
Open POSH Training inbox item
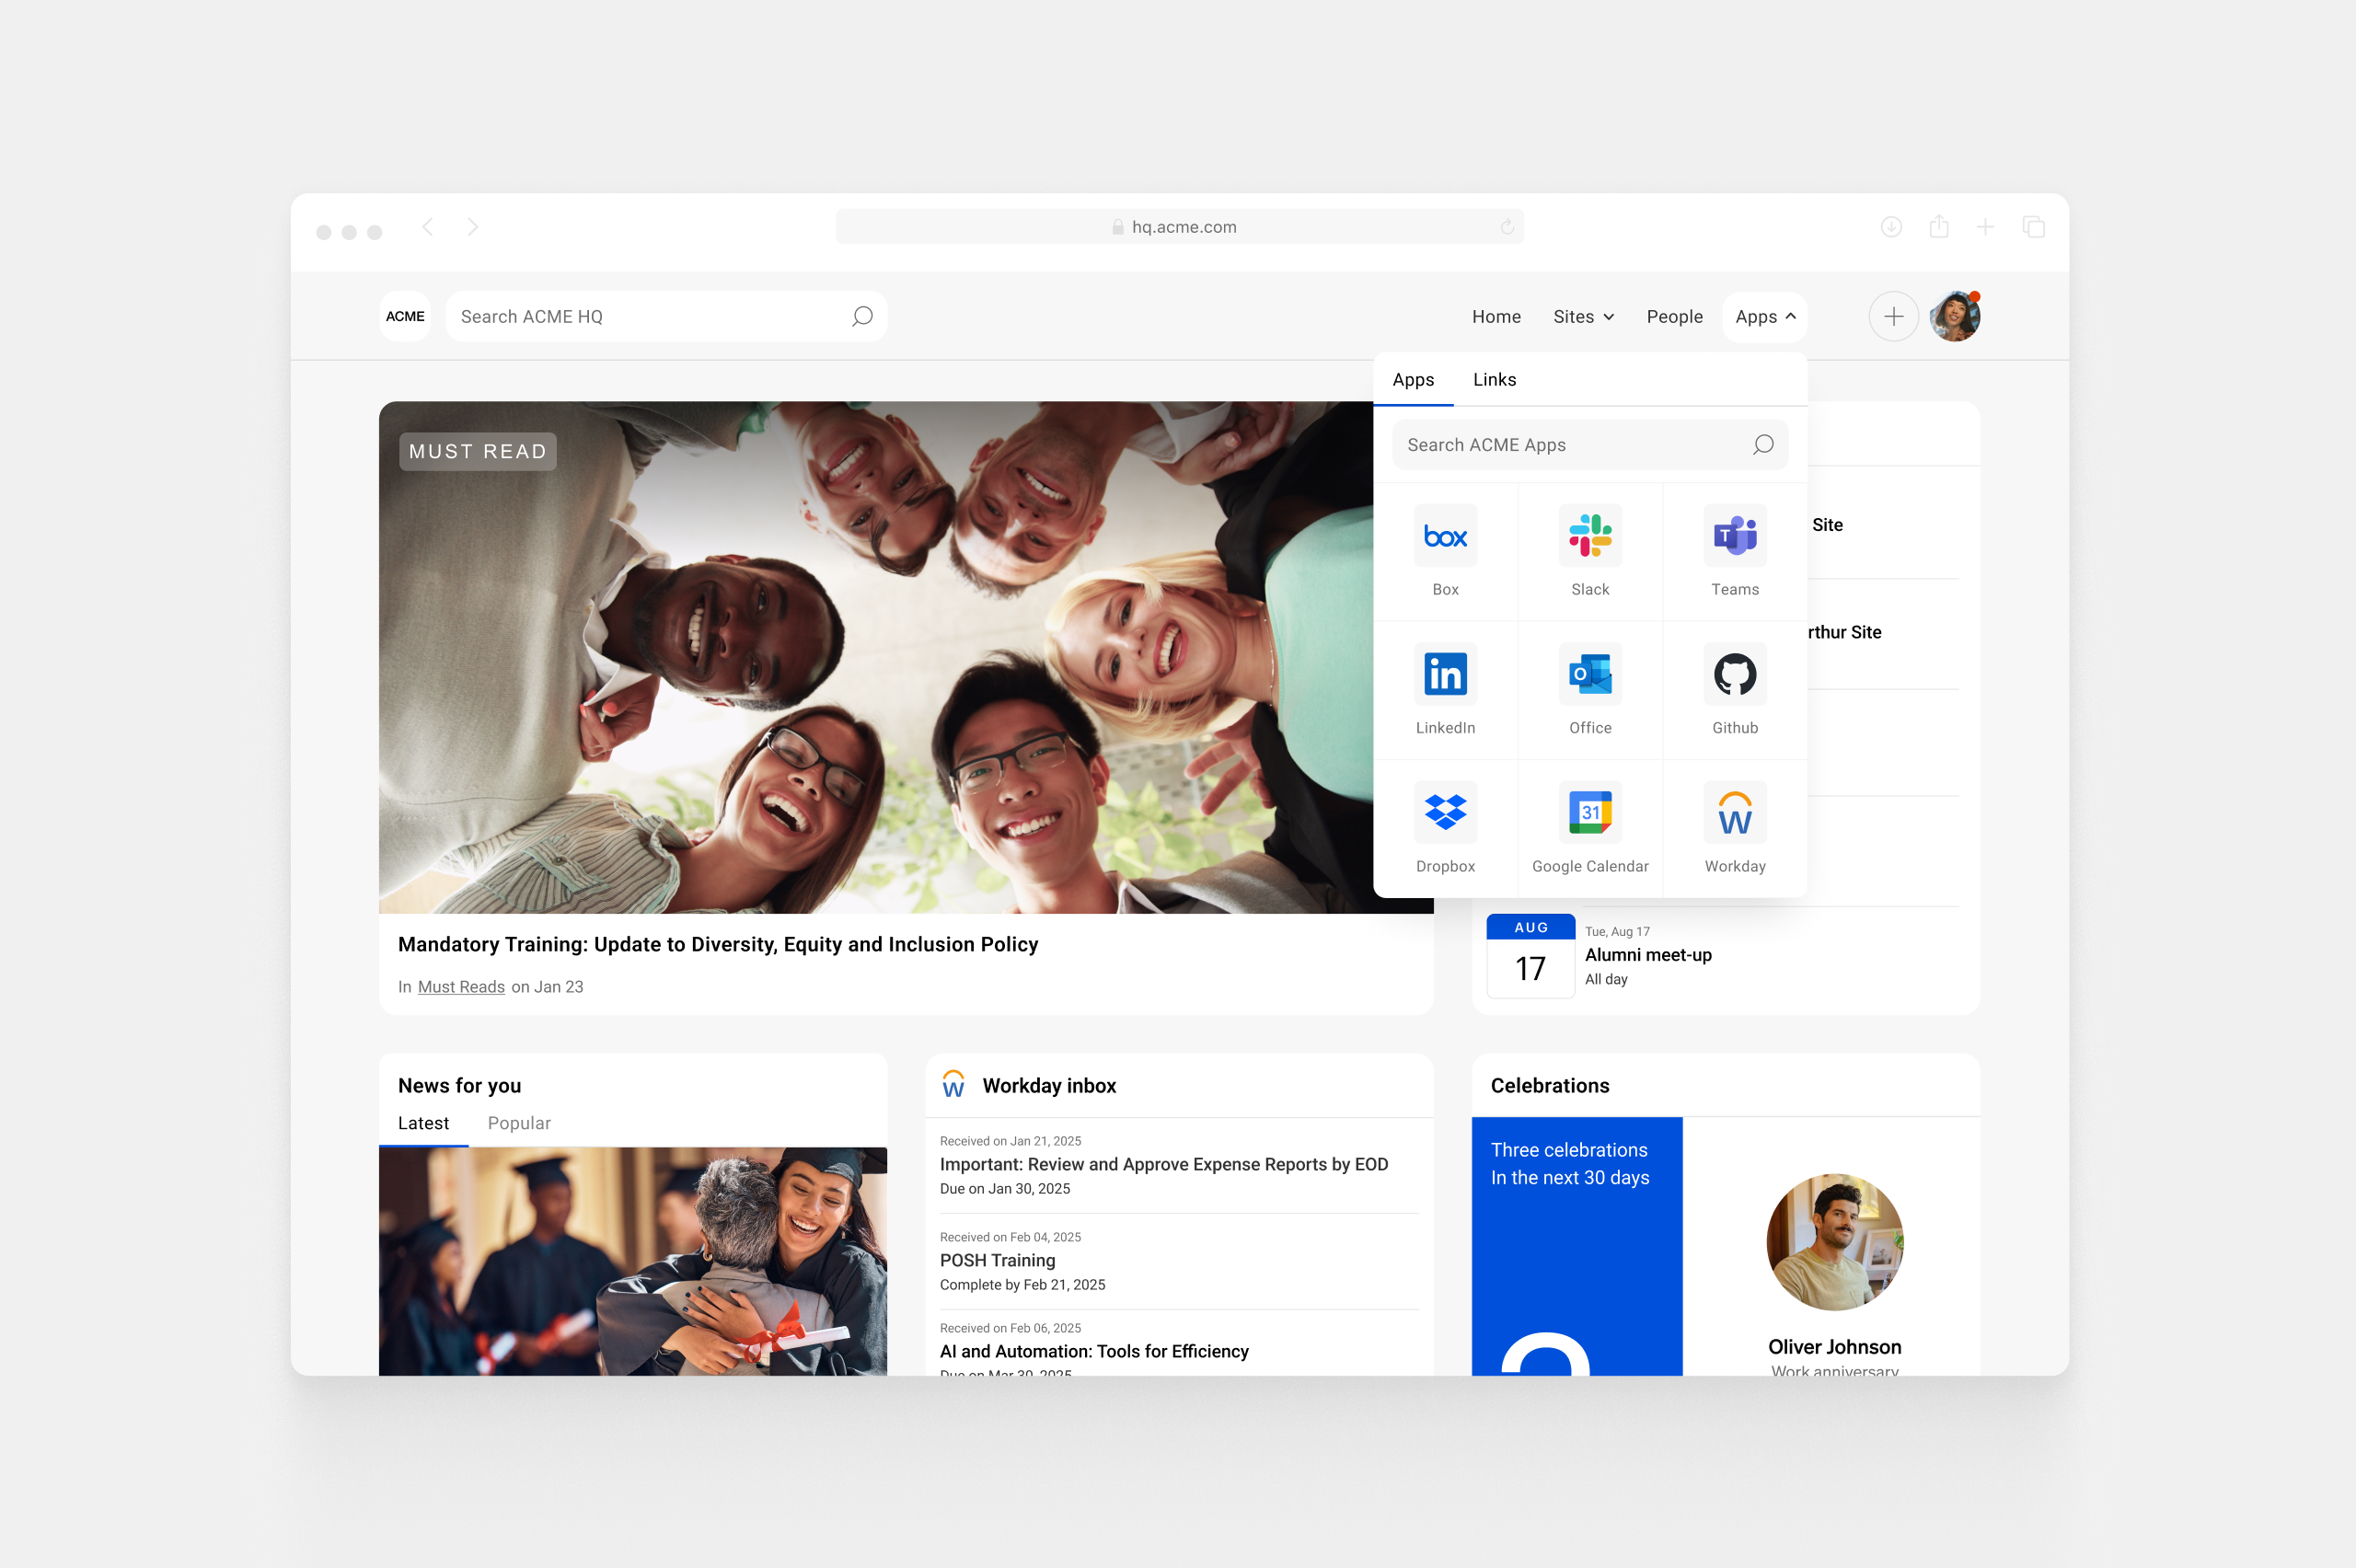pos(996,1260)
